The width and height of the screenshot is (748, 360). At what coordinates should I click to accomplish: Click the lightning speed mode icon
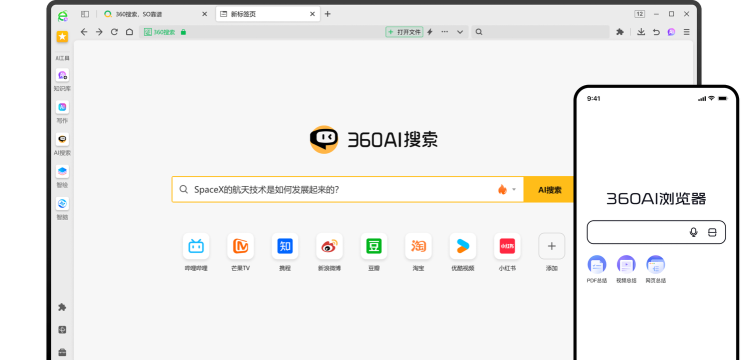tap(429, 32)
